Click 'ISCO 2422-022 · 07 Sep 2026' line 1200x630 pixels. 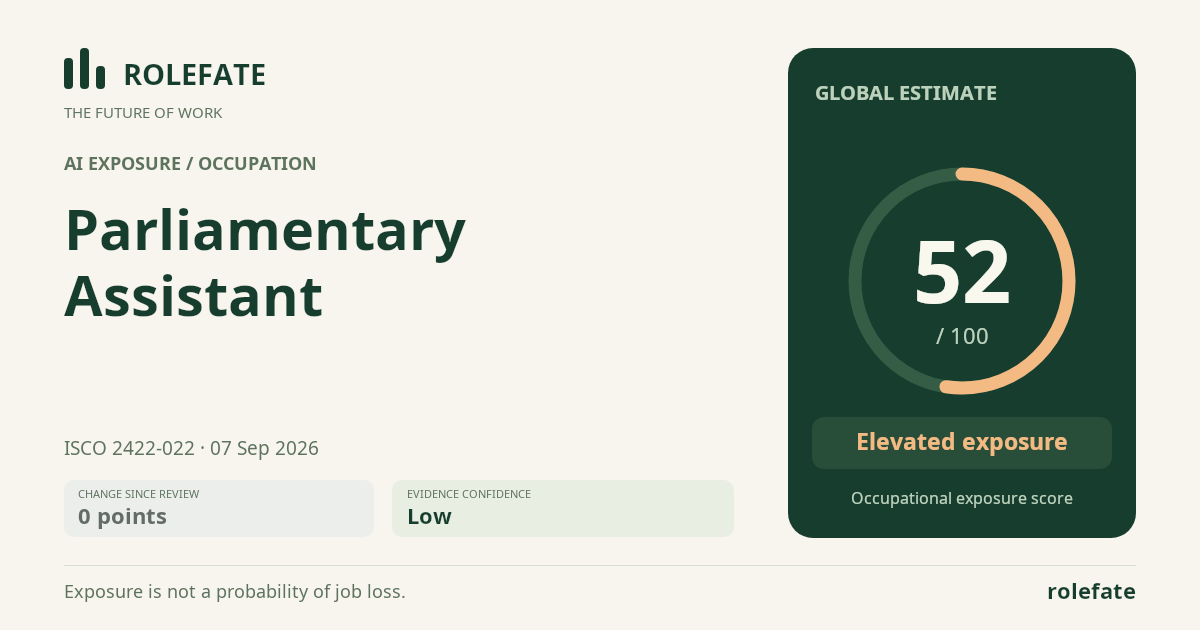[191, 448]
